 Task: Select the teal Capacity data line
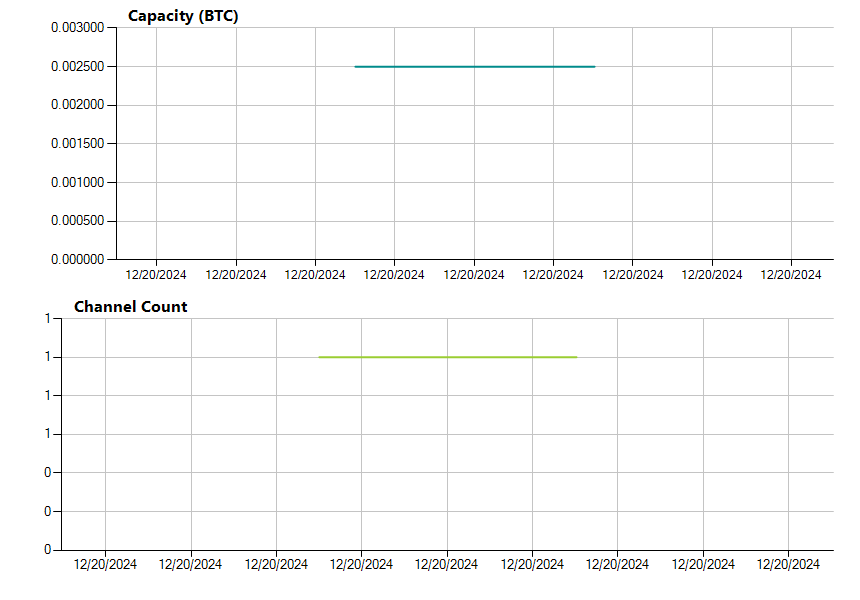point(475,67)
